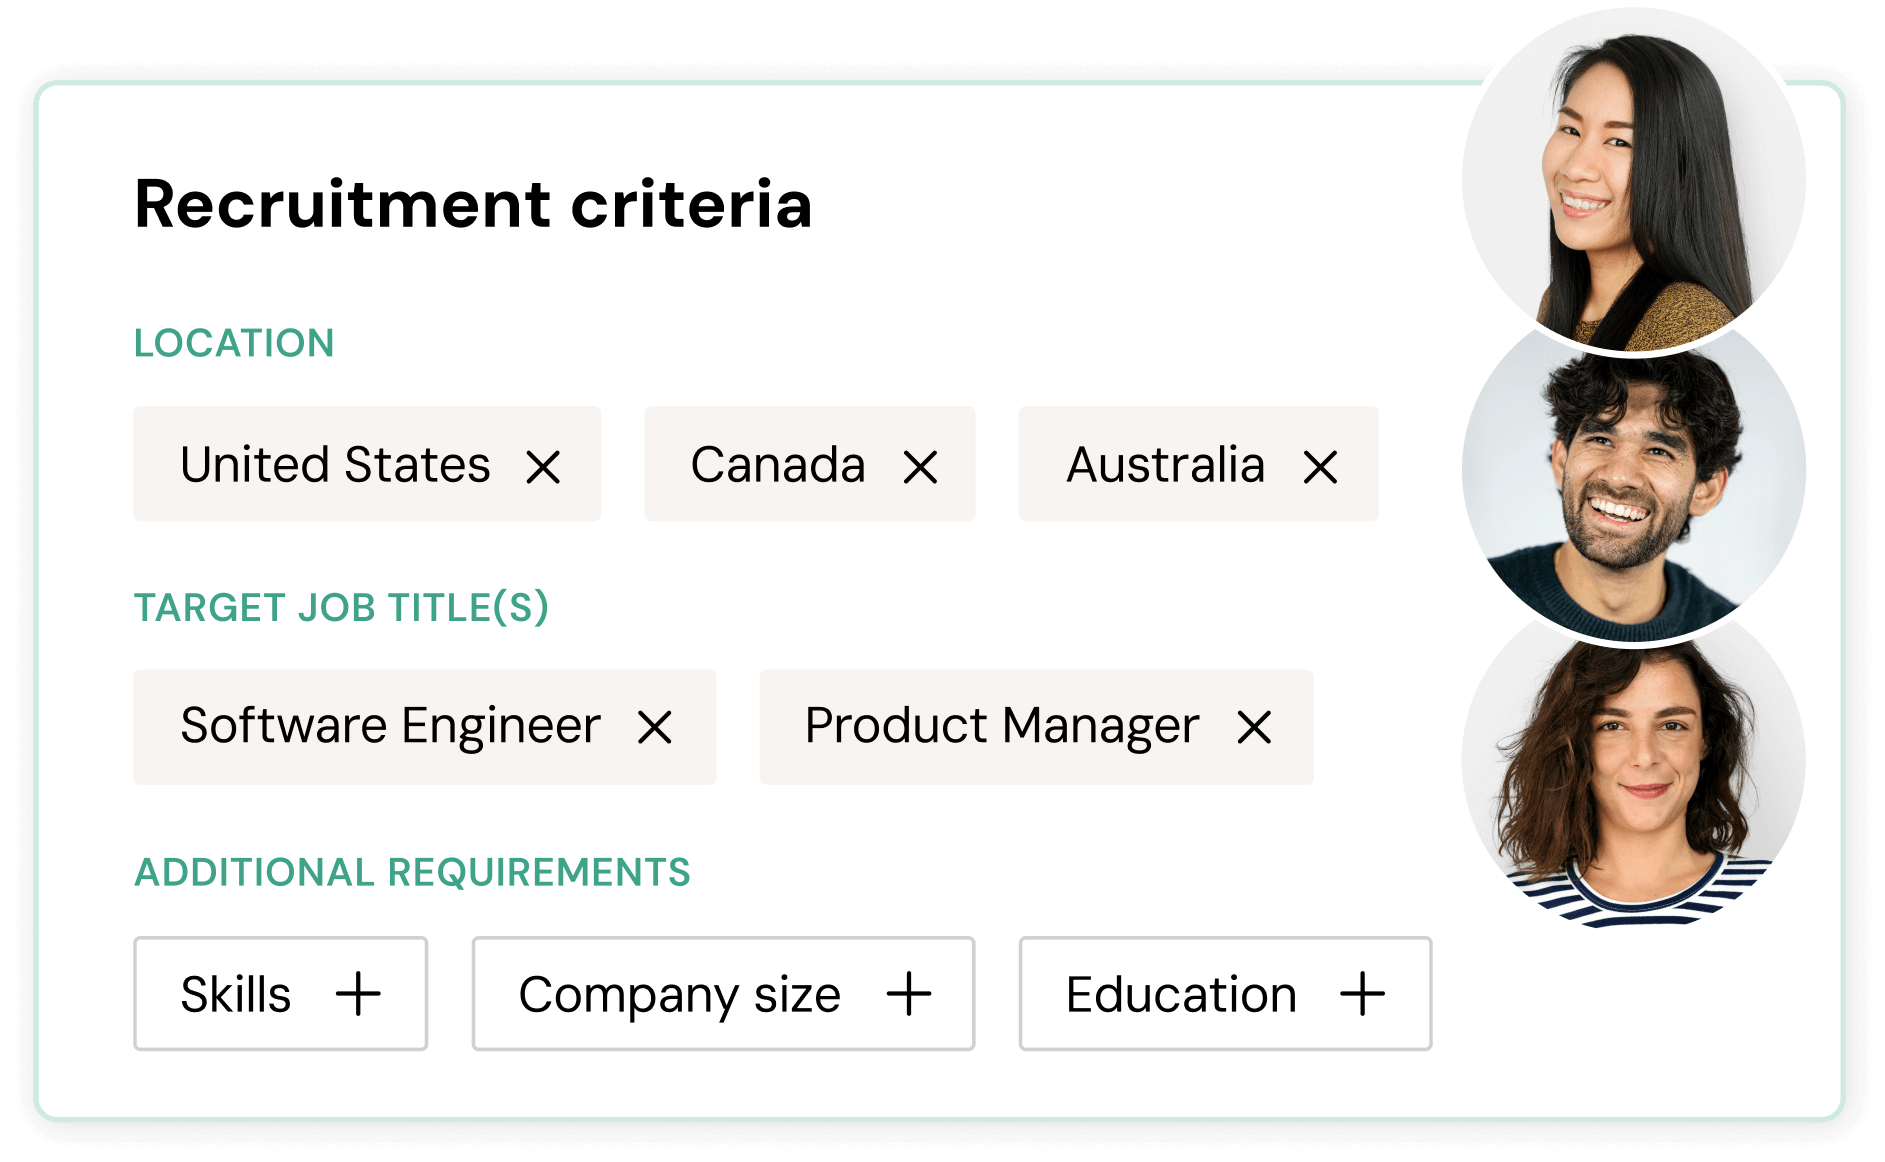Viewport: 1885px width, 1162px height.
Task: Select the Product Manager tab chip
Action: (1036, 727)
